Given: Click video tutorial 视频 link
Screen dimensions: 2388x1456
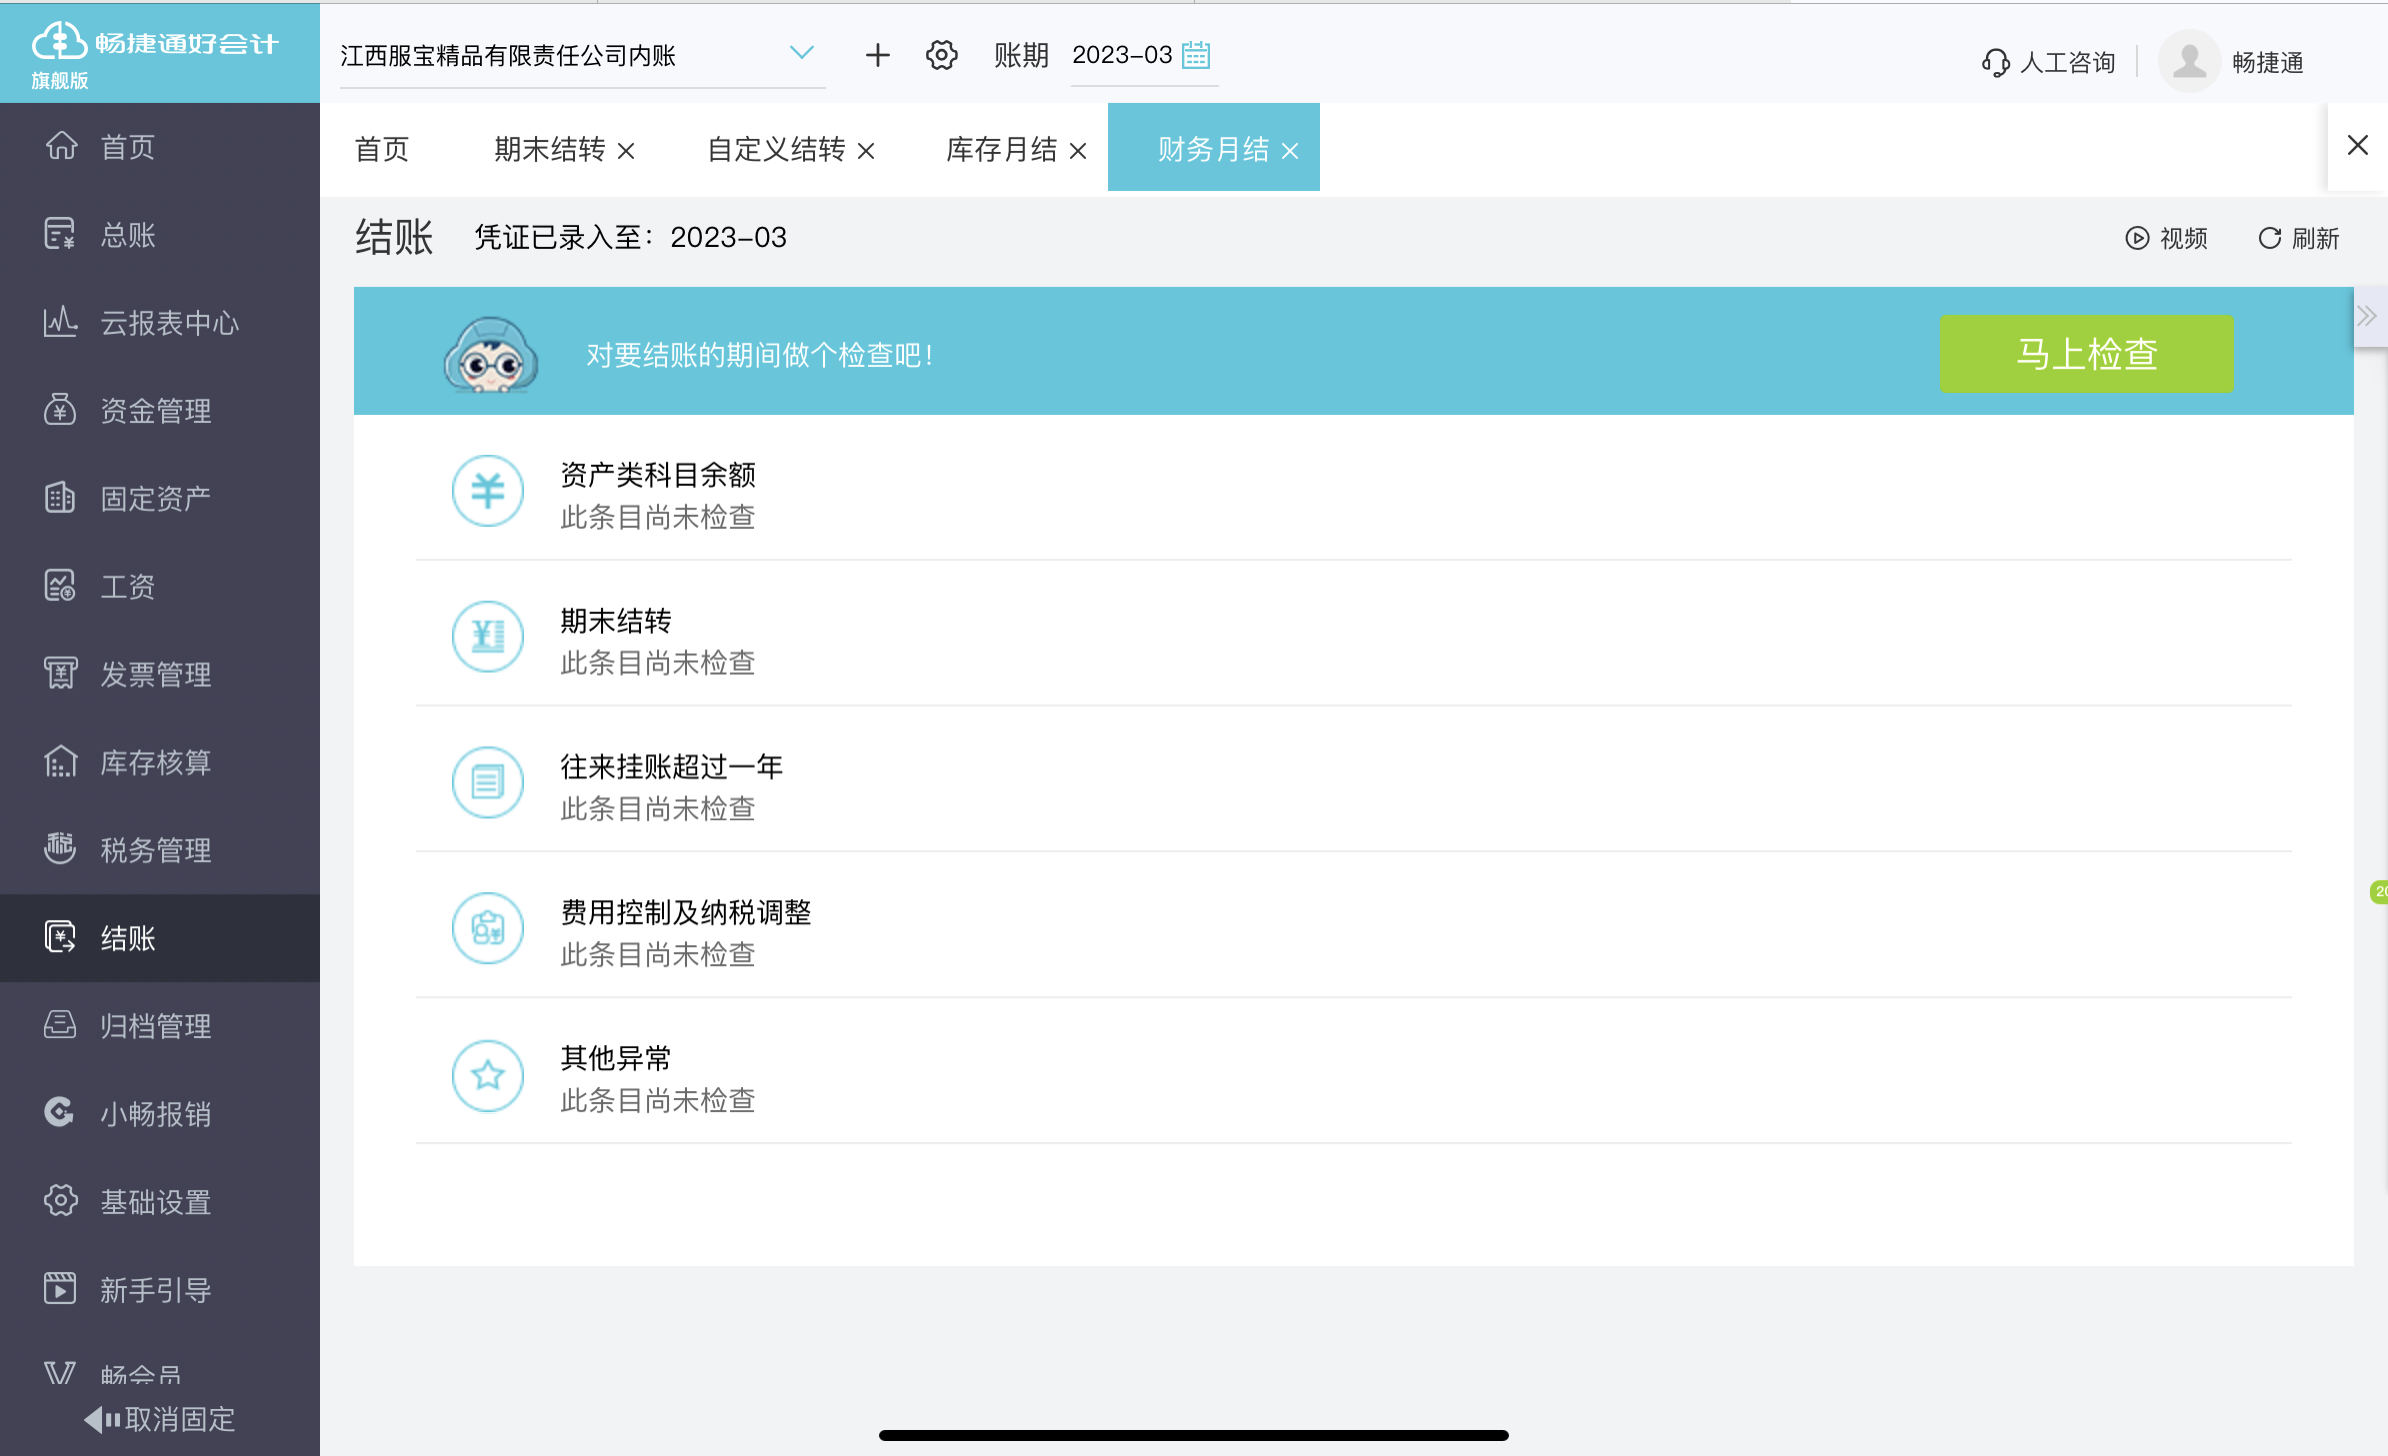Looking at the screenshot, I should pyautogui.click(x=2166, y=239).
